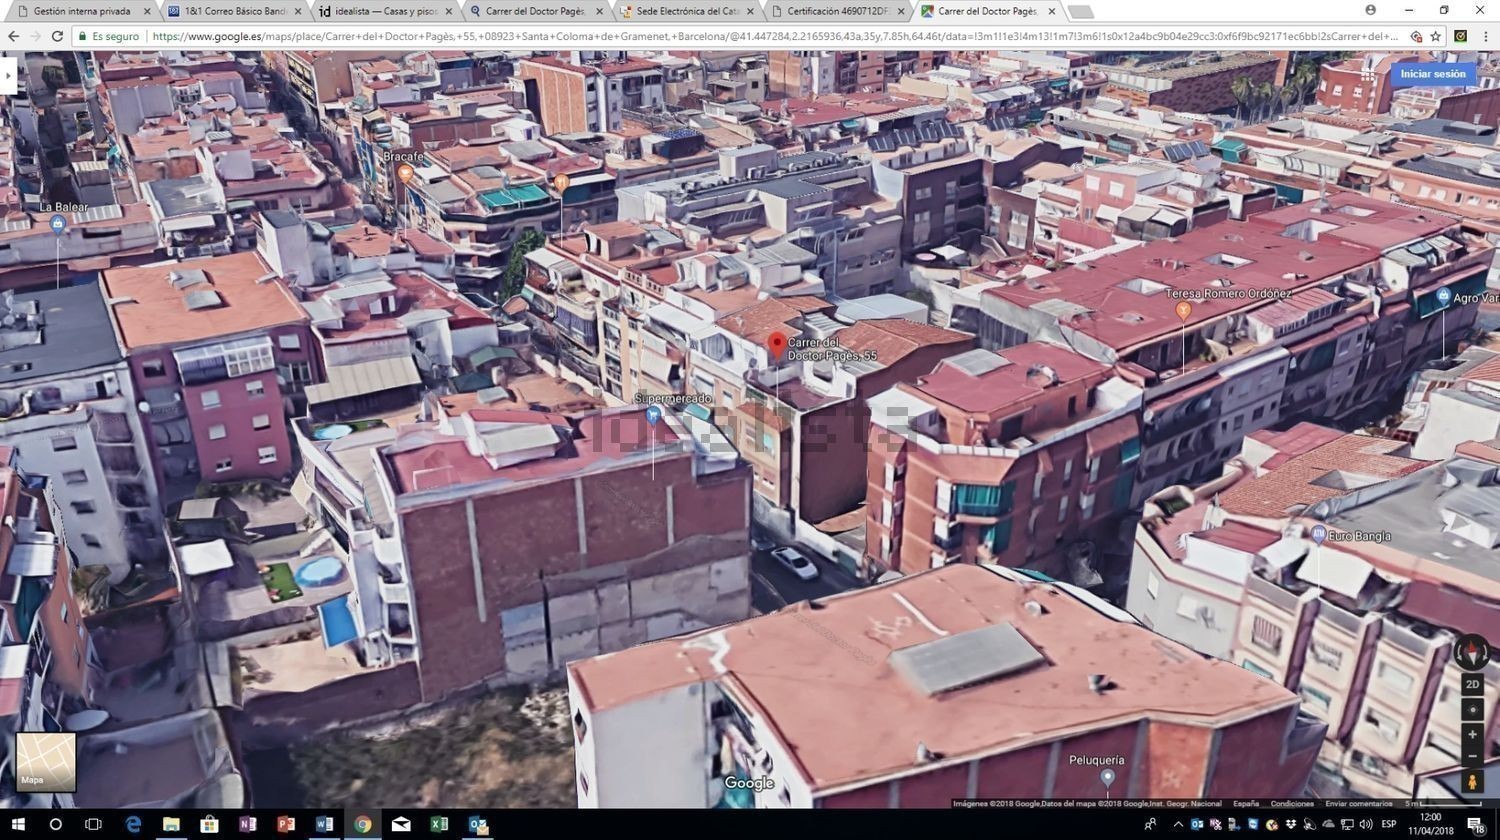This screenshot has height=840, width=1500.
Task: Zoom out with the minus button
Action: coord(1472,755)
